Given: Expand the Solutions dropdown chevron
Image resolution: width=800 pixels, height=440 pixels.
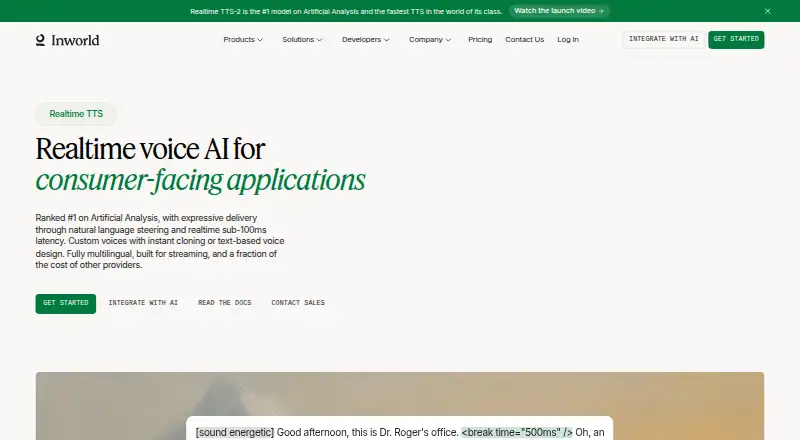Looking at the screenshot, I should (319, 40).
